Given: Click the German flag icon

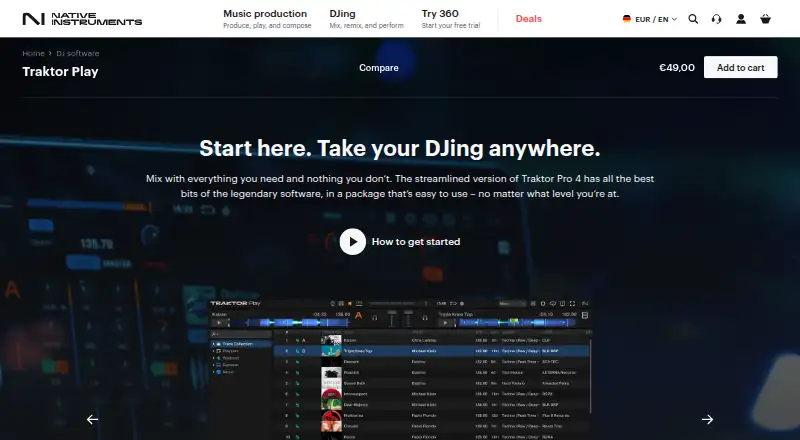Looking at the screenshot, I should point(627,19).
